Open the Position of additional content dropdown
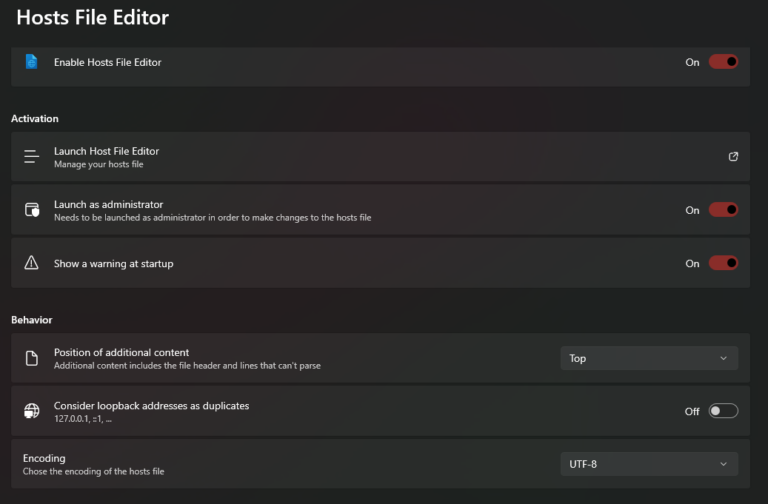This screenshot has height=504, width=768. pyautogui.click(x=649, y=358)
